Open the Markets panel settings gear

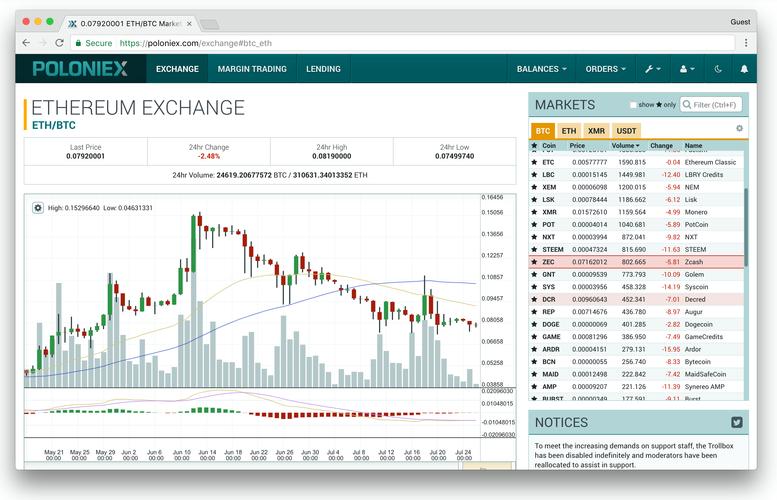pos(739,129)
